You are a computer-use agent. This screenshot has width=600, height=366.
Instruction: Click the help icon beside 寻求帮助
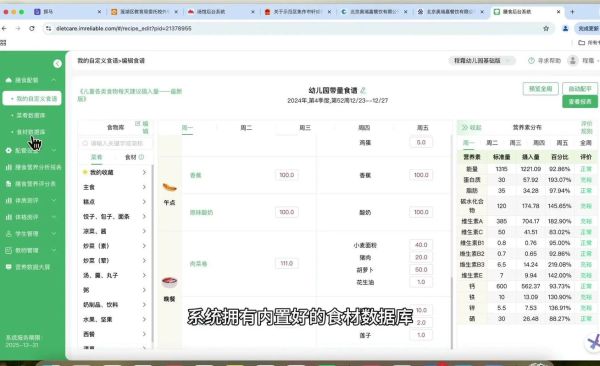531,60
